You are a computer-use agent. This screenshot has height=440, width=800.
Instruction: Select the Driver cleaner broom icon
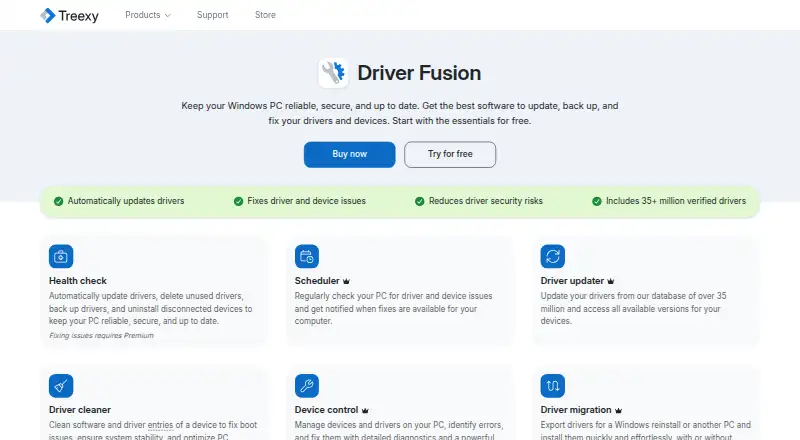(x=61, y=385)
